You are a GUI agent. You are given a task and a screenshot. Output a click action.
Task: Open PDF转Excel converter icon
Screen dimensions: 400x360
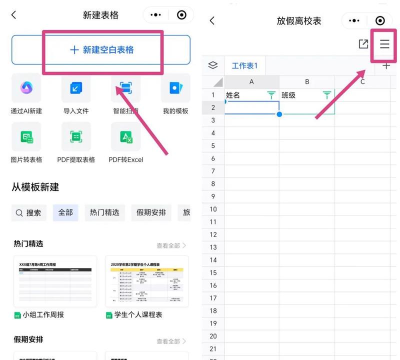click(x=126, y=137)
